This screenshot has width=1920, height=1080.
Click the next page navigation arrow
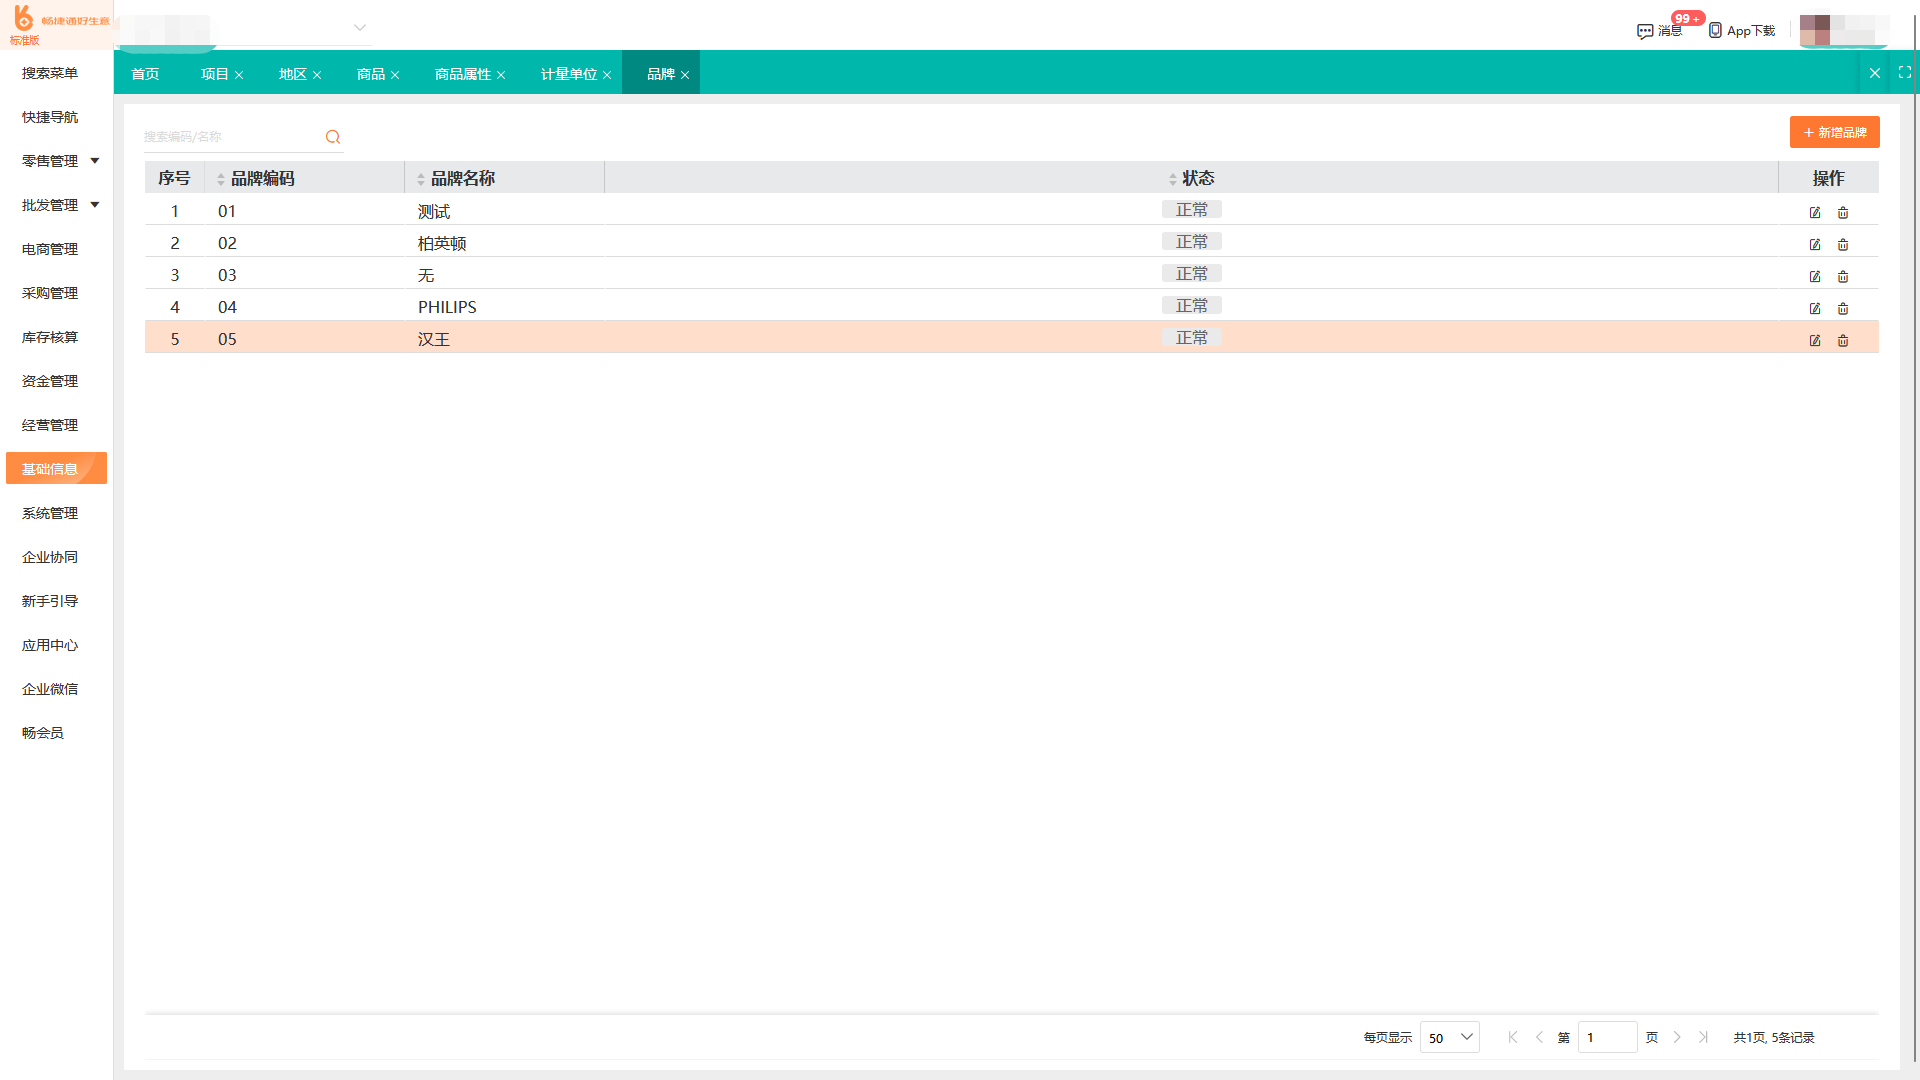(x=1677, y=1038)
